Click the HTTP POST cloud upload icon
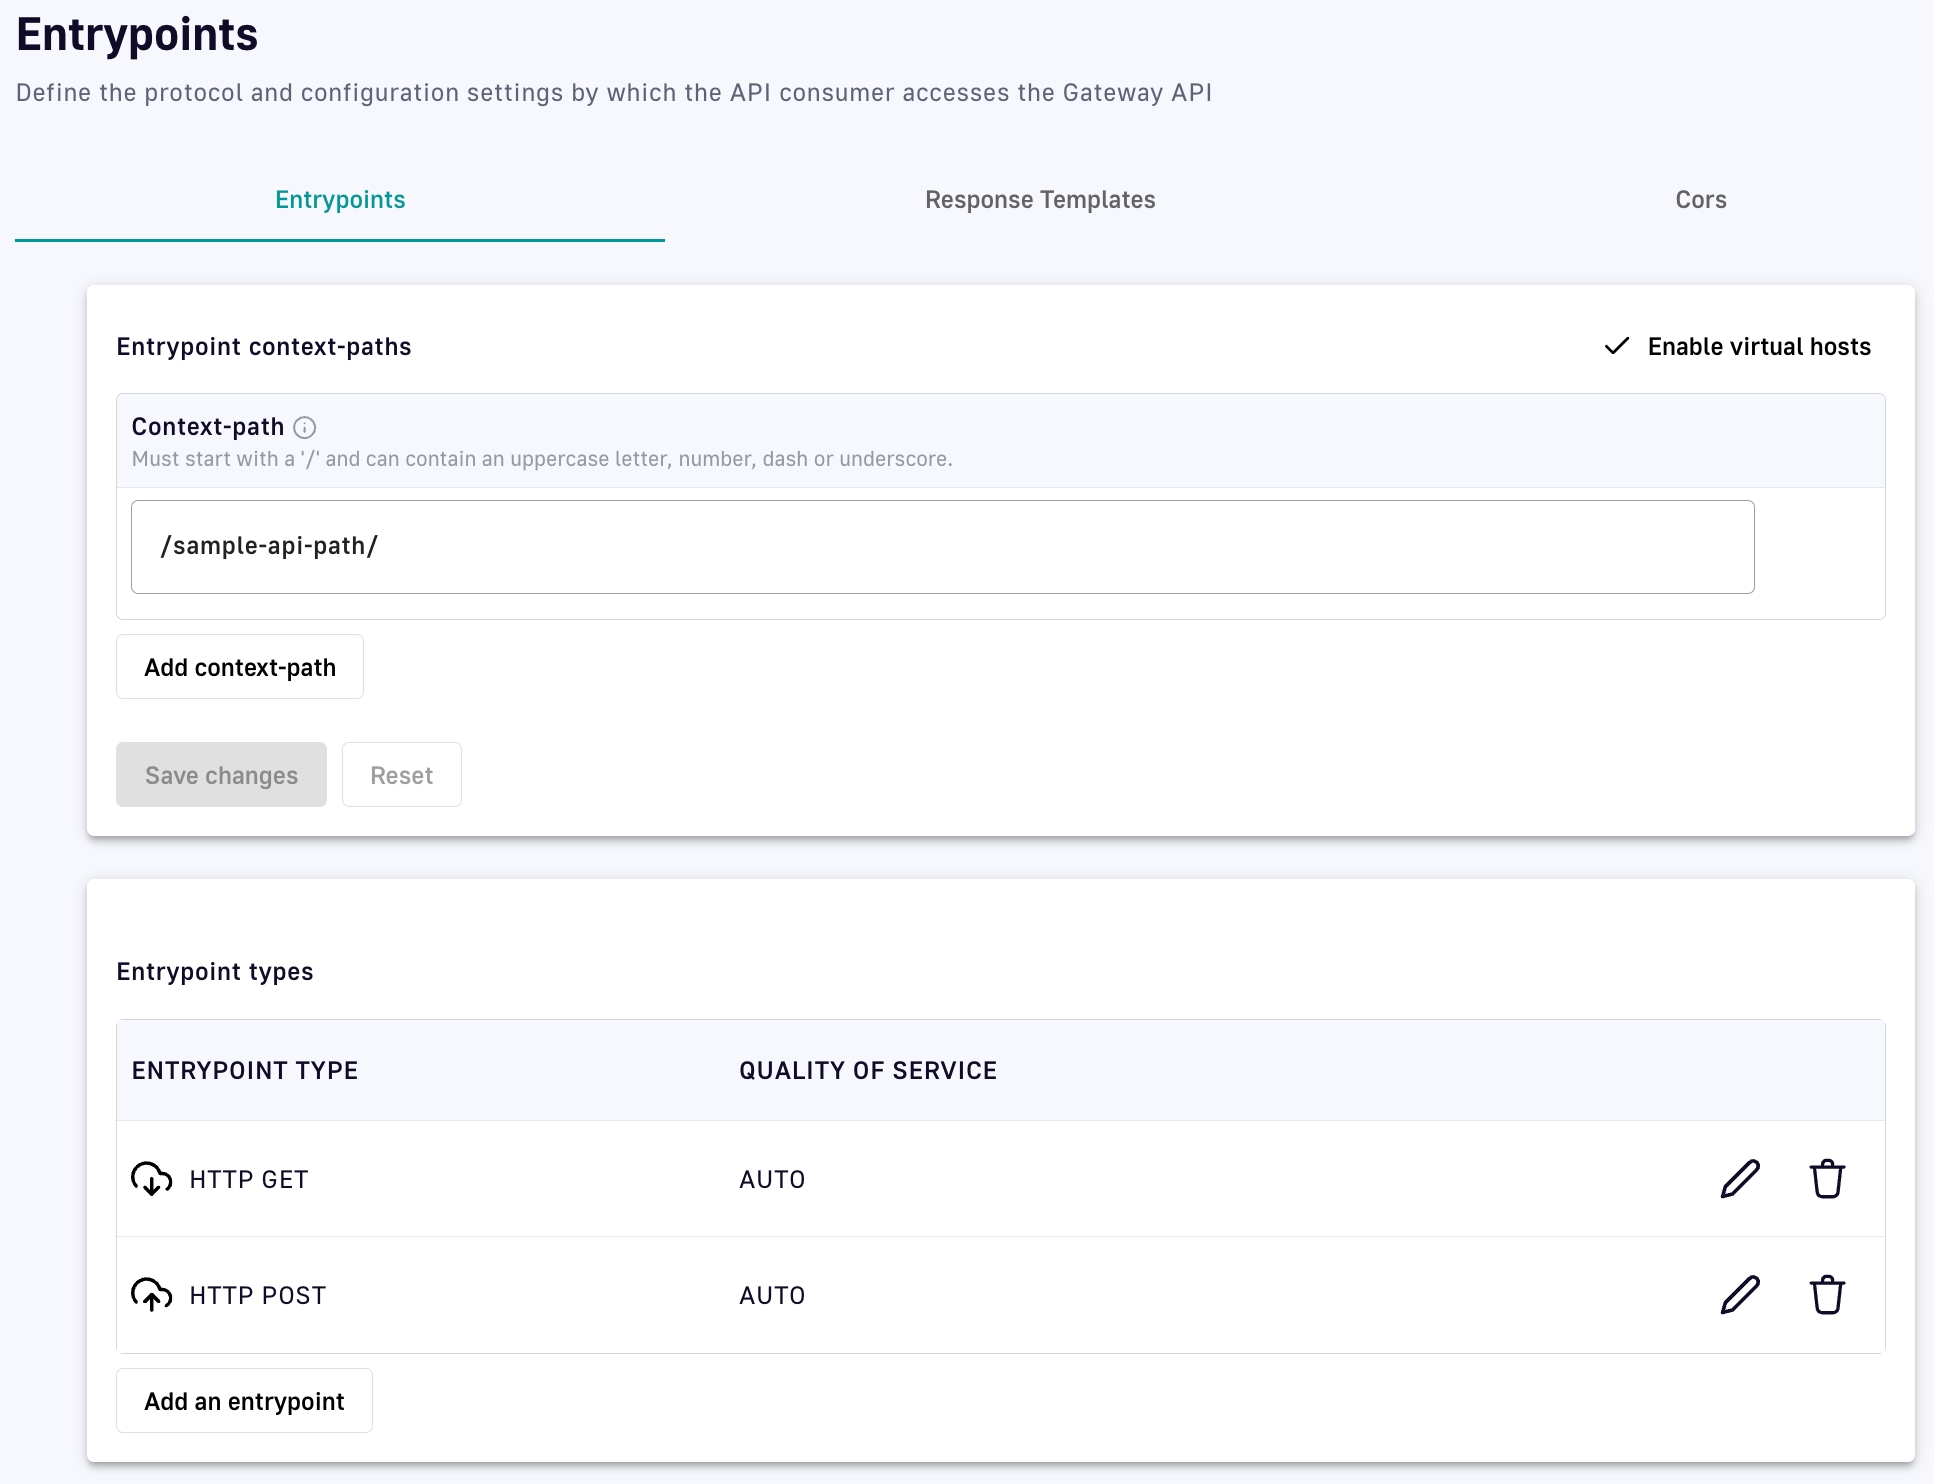 click(x=152, y=1295)
